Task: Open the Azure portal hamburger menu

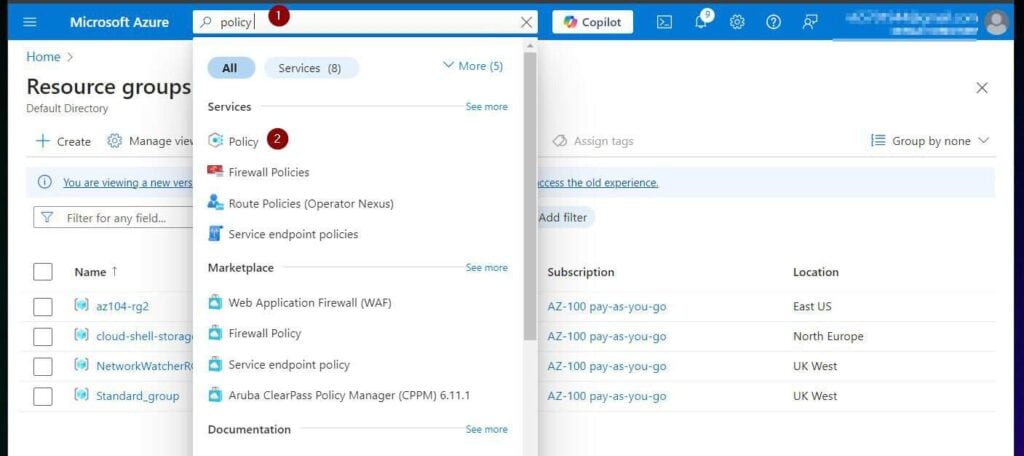Action: [x=30, y=22]
